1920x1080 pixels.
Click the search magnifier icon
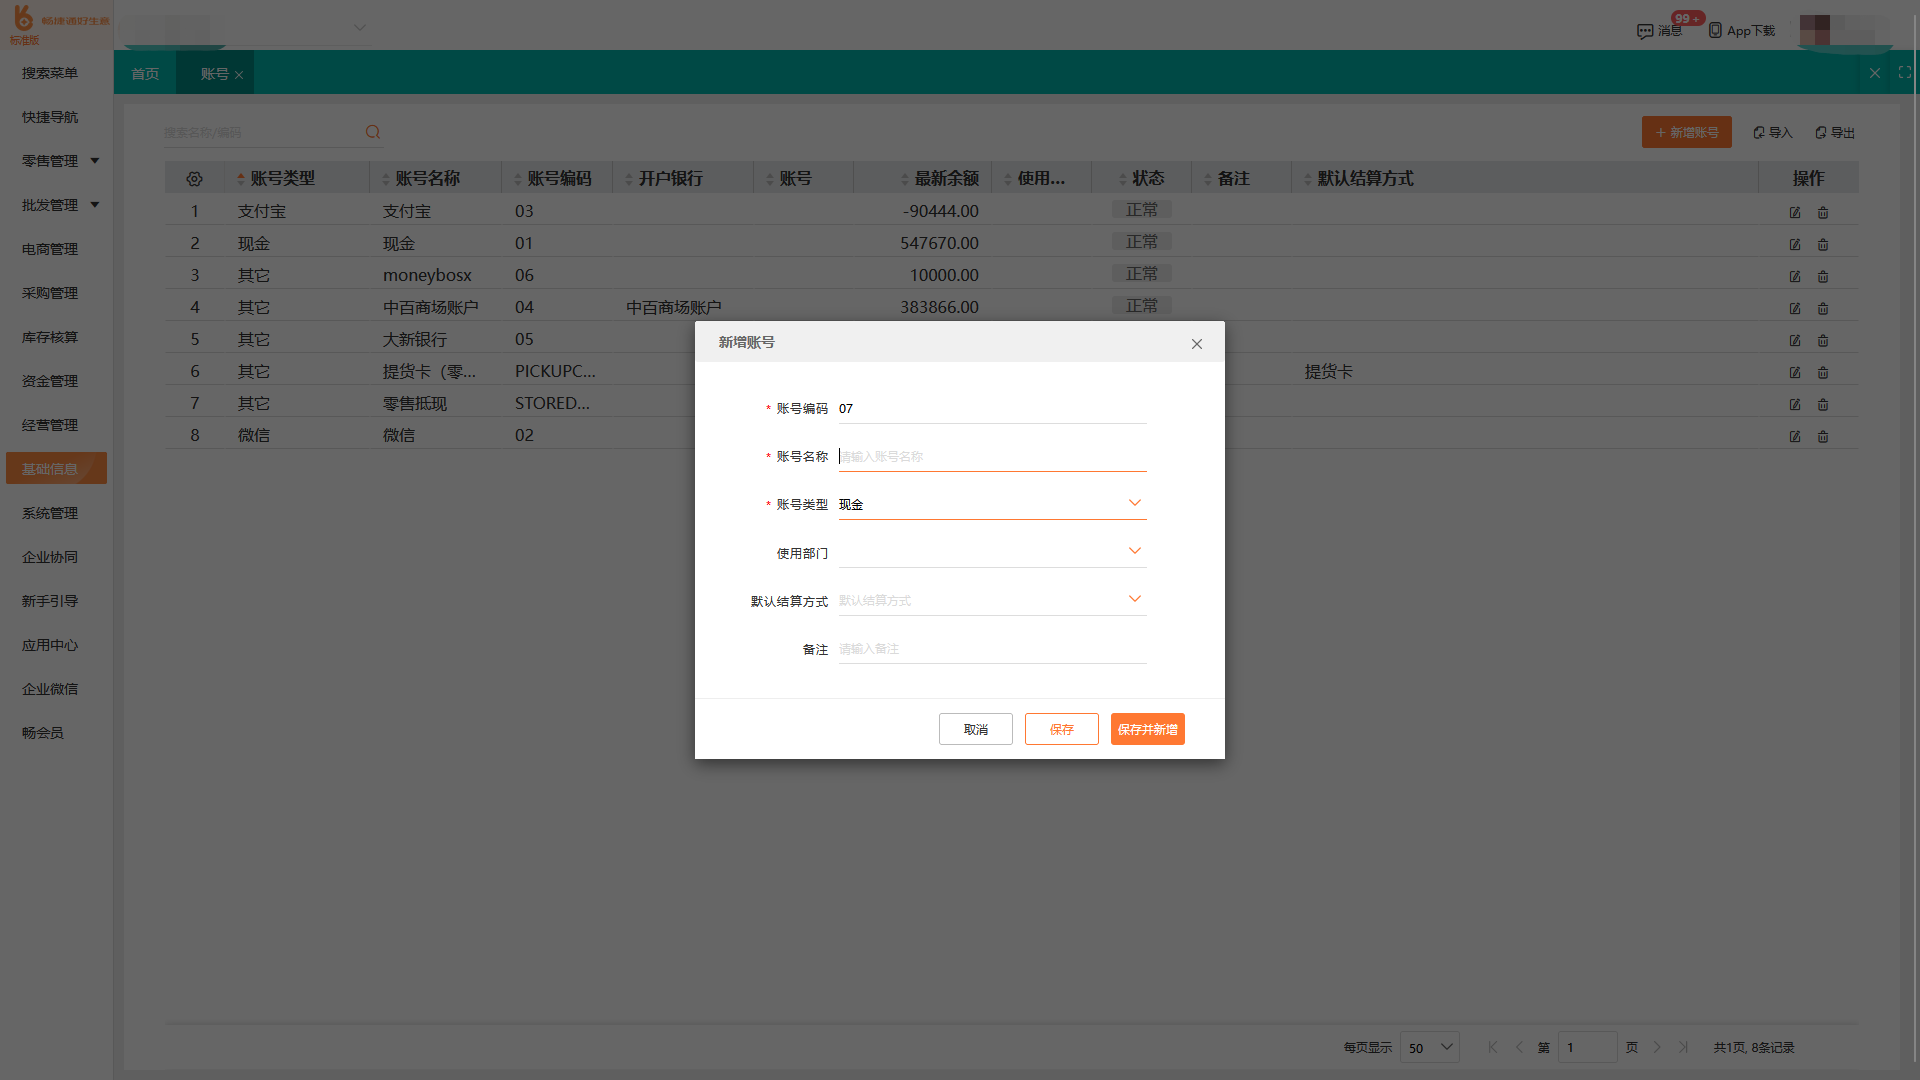(373, 132)
